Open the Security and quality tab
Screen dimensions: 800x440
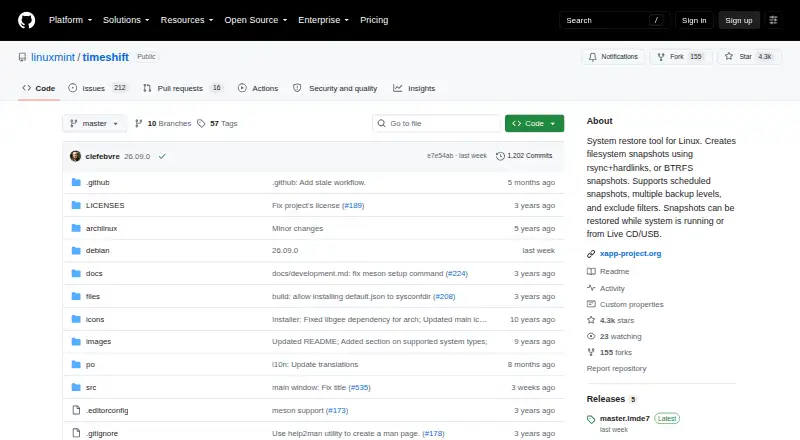pyautogui.click(x=335, y=88)
